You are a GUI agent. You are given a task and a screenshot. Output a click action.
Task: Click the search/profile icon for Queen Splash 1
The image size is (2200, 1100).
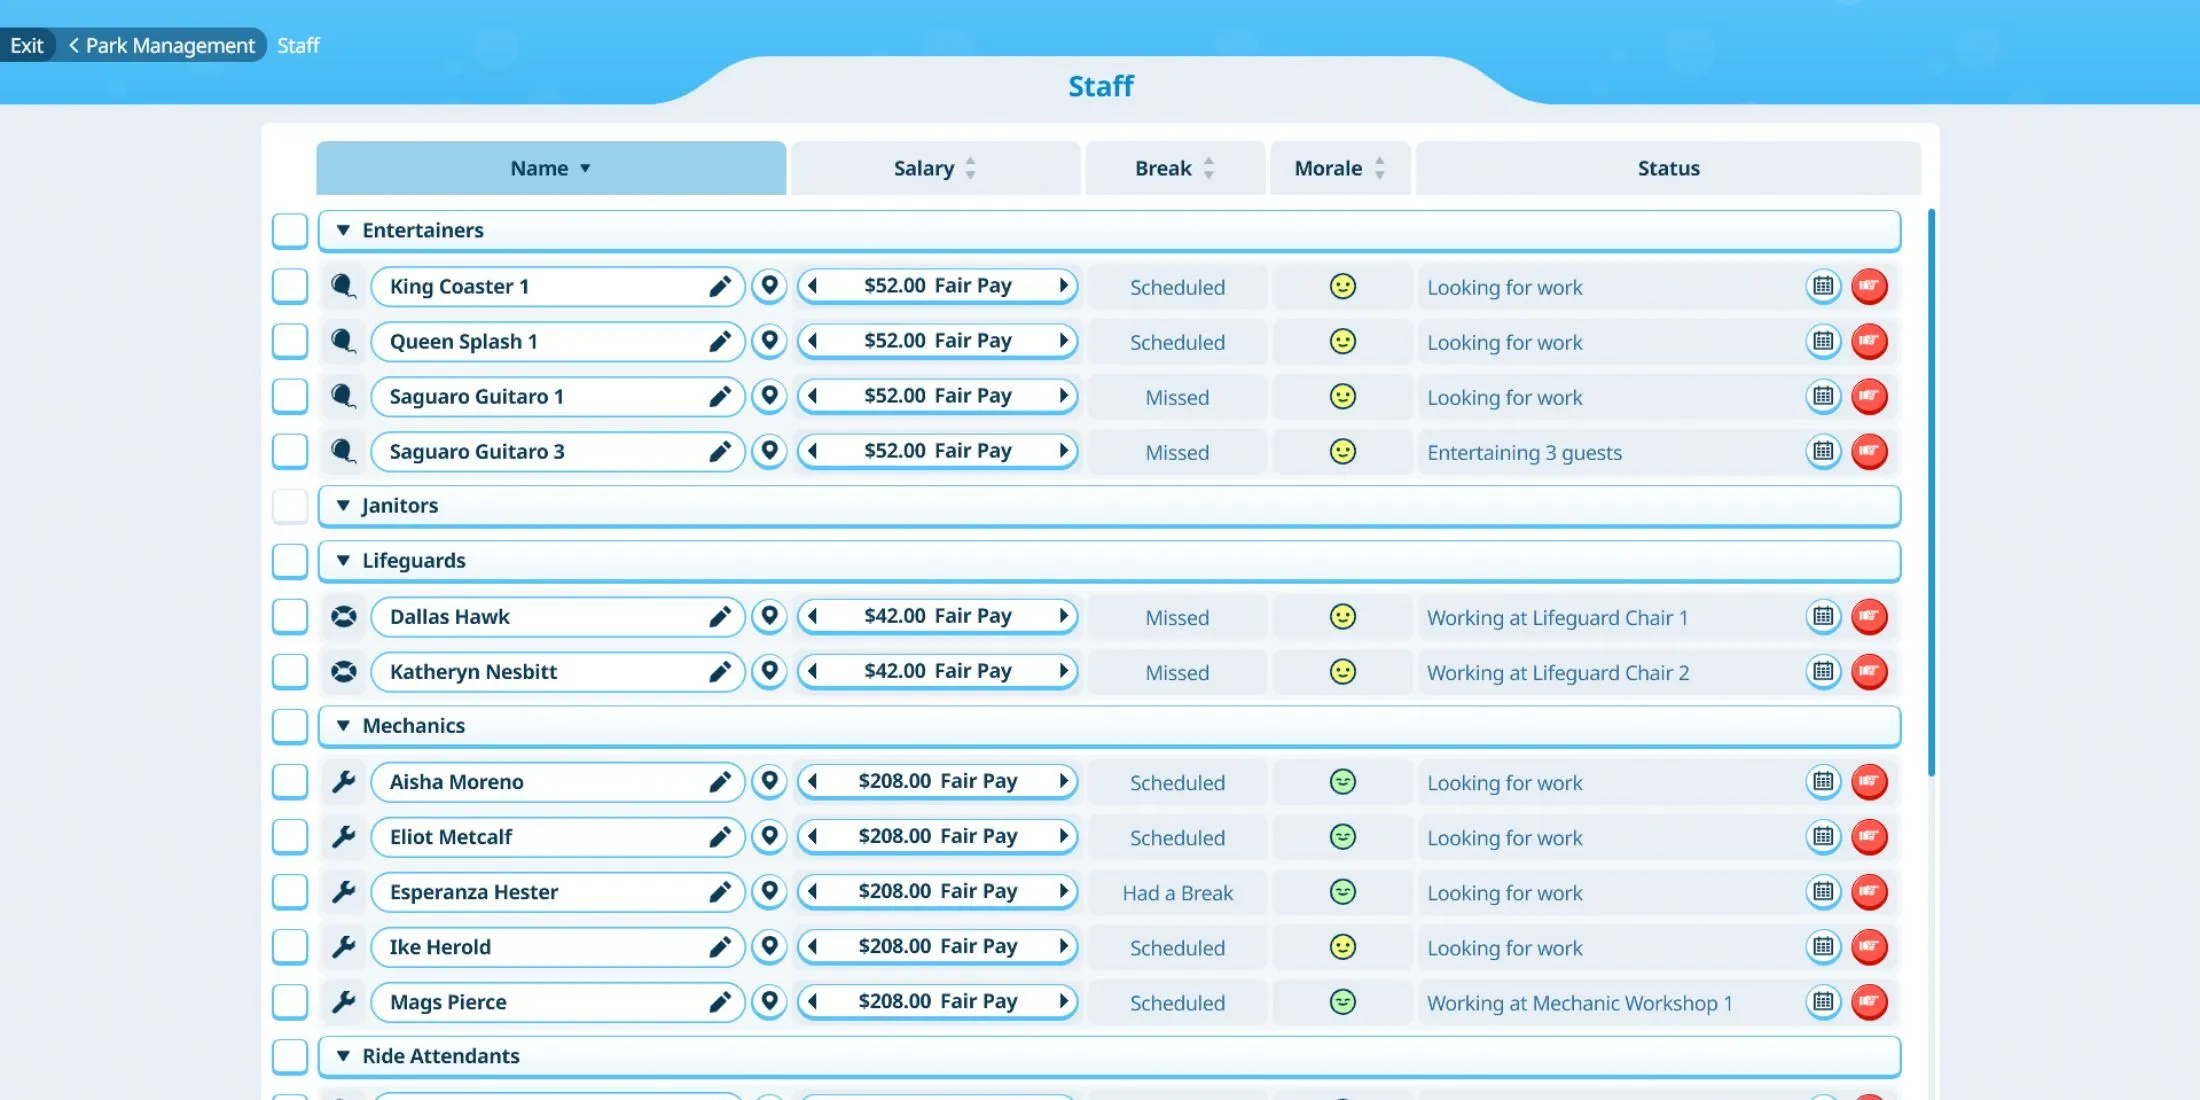(341, 341)
